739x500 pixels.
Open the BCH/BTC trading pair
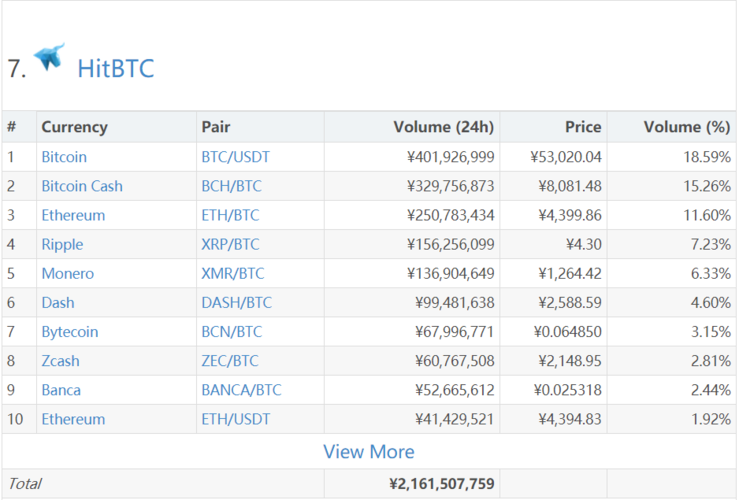click(x=231, y=186)
